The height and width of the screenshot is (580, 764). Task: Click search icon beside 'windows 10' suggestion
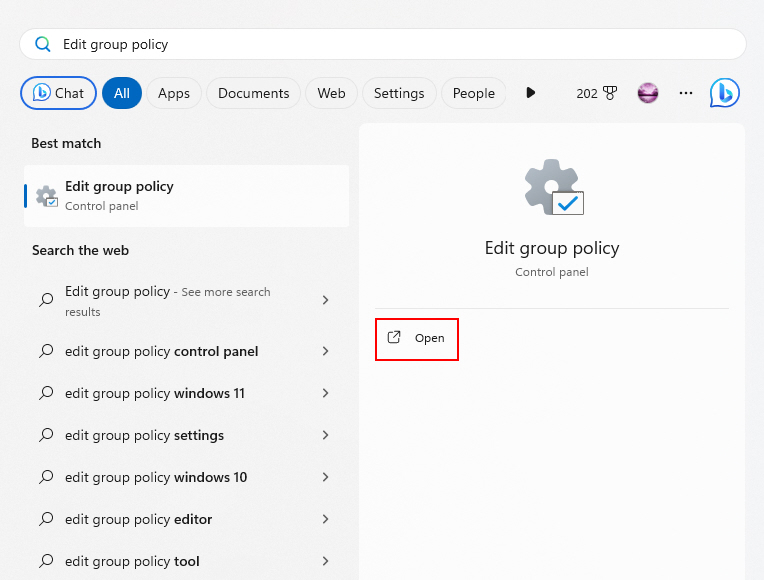click(46, 477)
